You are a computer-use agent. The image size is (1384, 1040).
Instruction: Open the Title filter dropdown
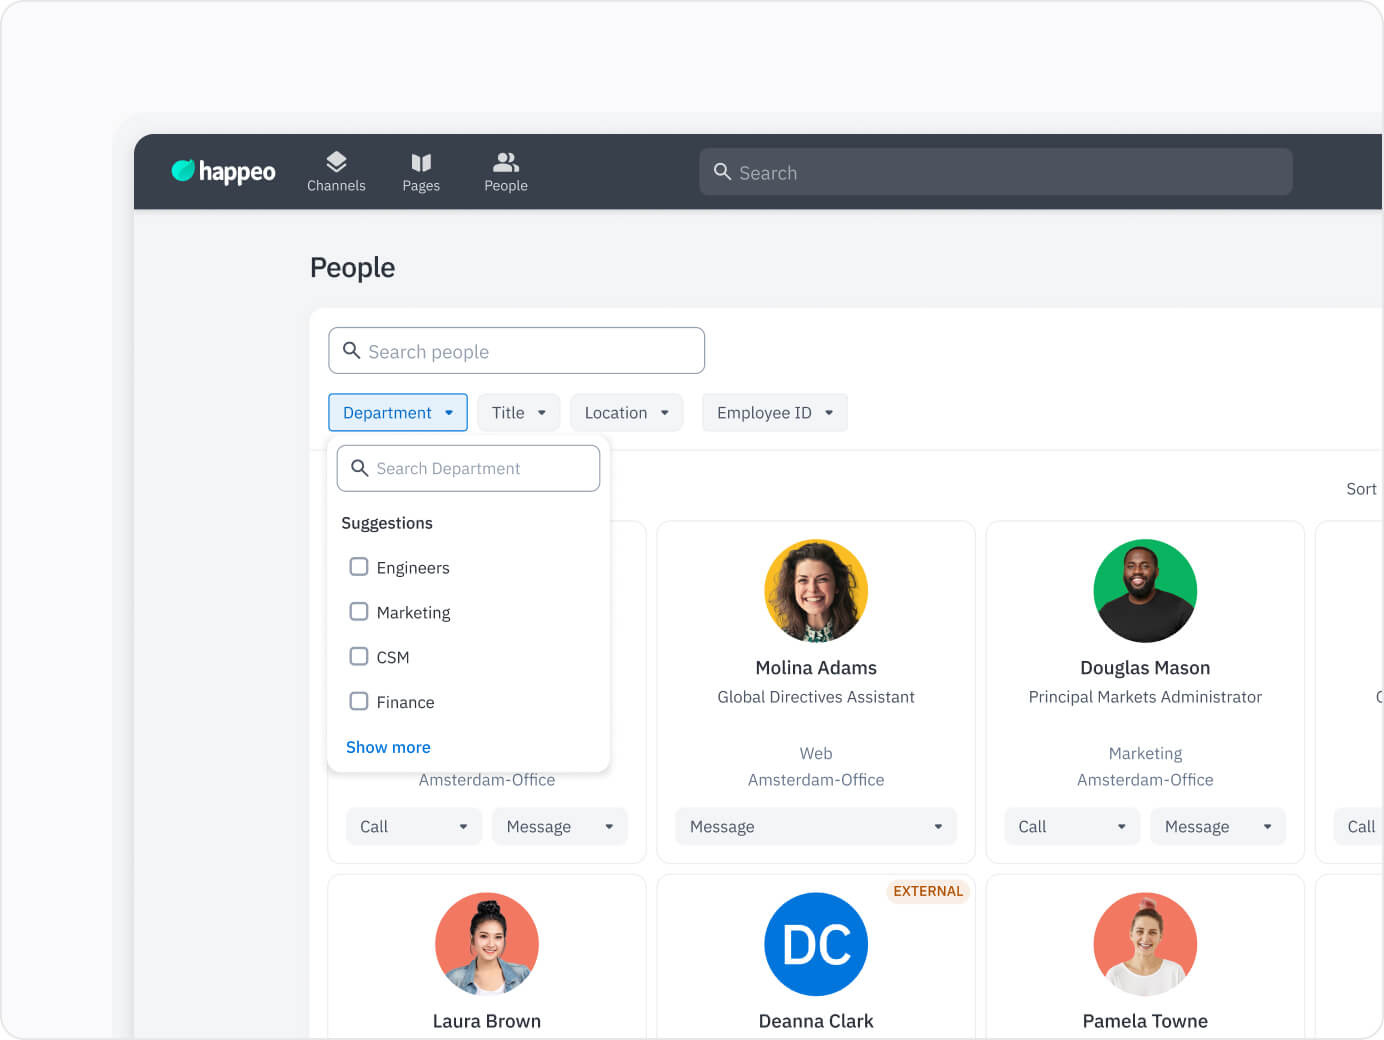click(x=518, y=412)
